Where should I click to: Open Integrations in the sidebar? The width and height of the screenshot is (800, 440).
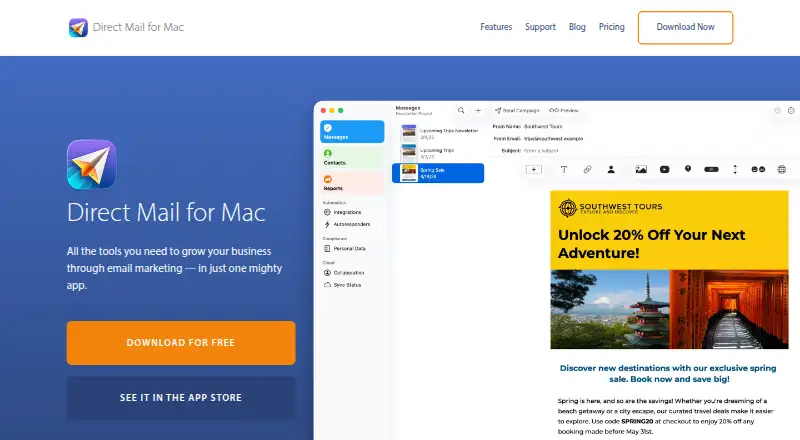tap(342, 212)
